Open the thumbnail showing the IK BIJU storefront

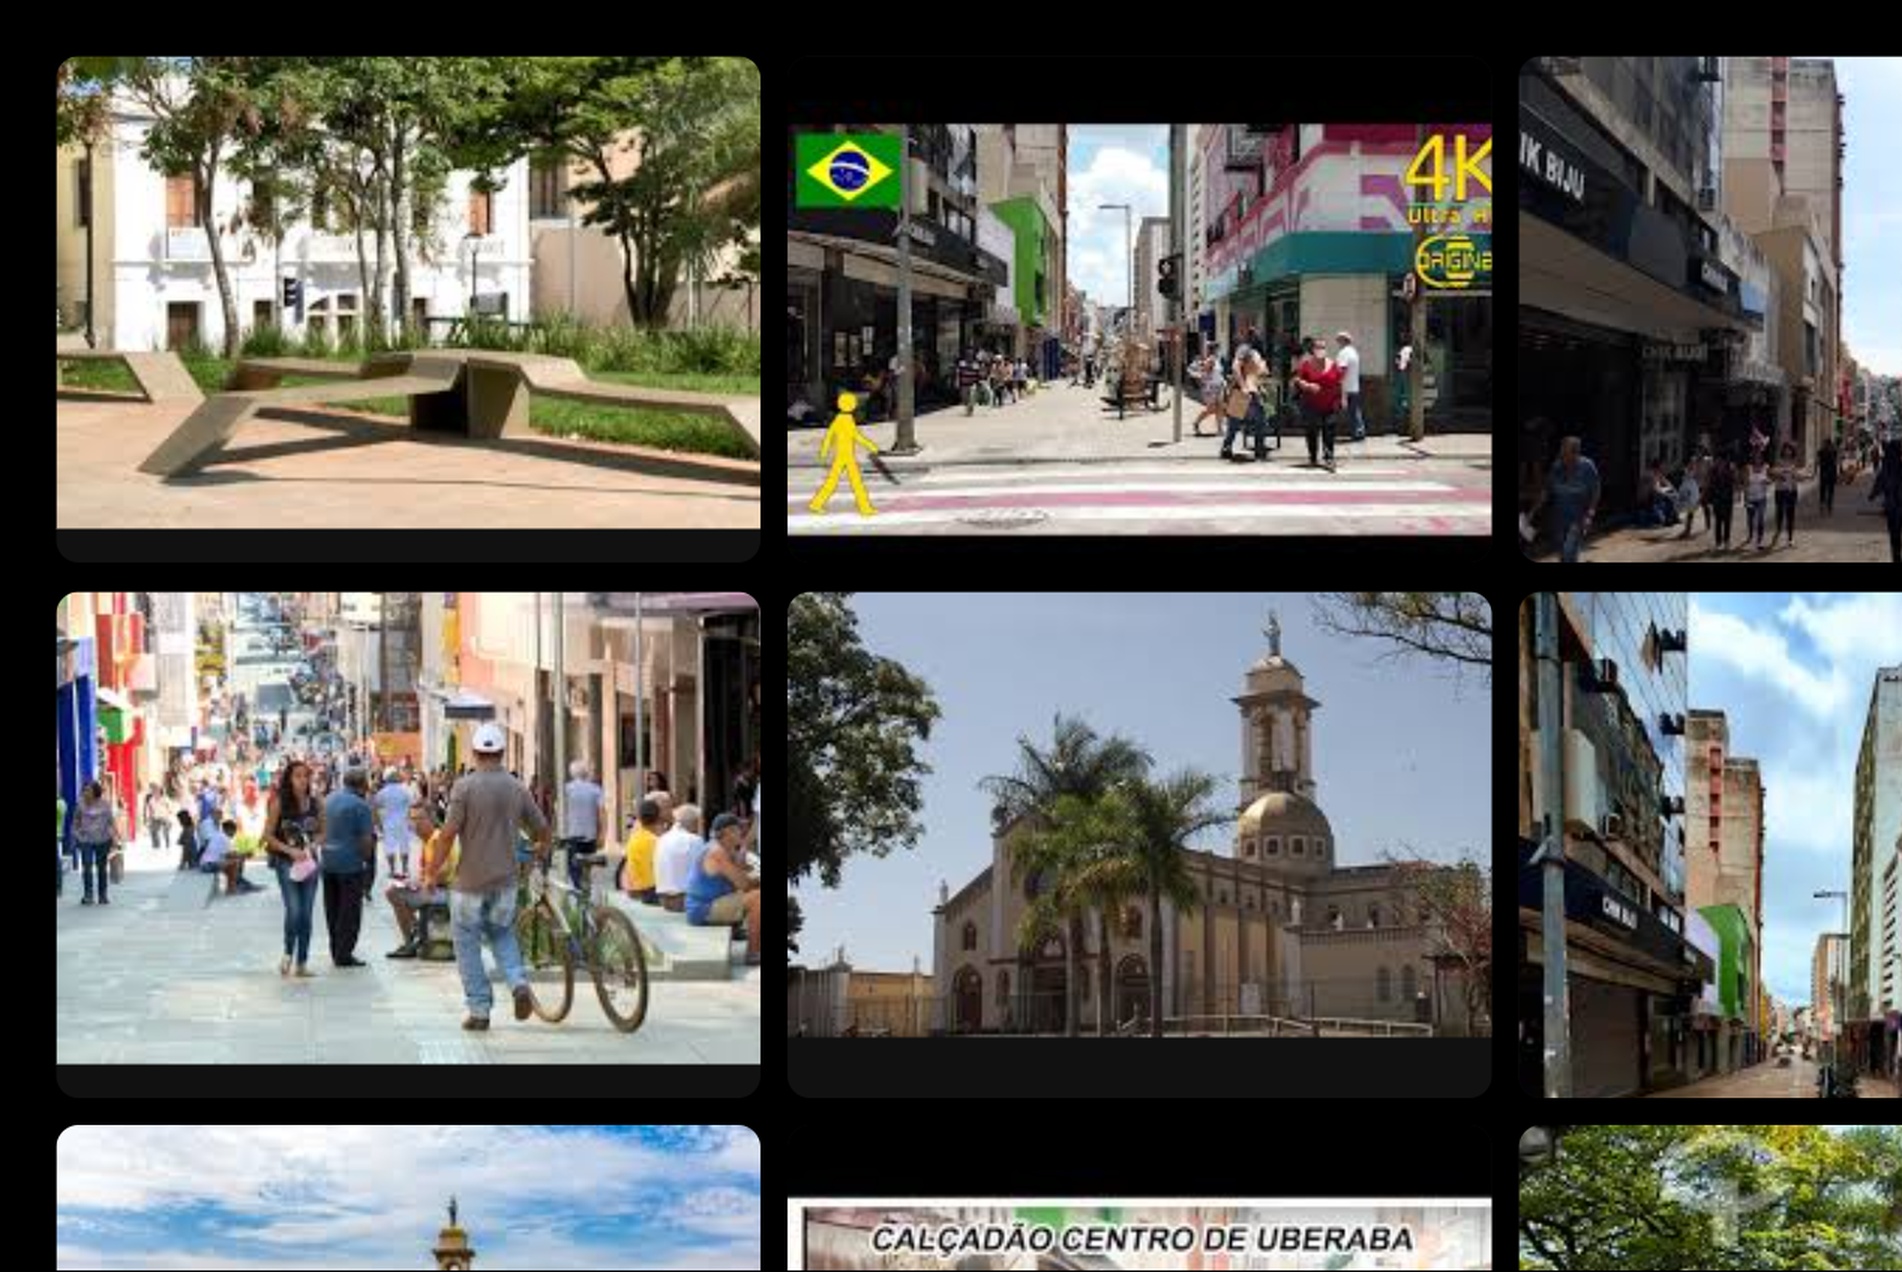click(1709, 309)
